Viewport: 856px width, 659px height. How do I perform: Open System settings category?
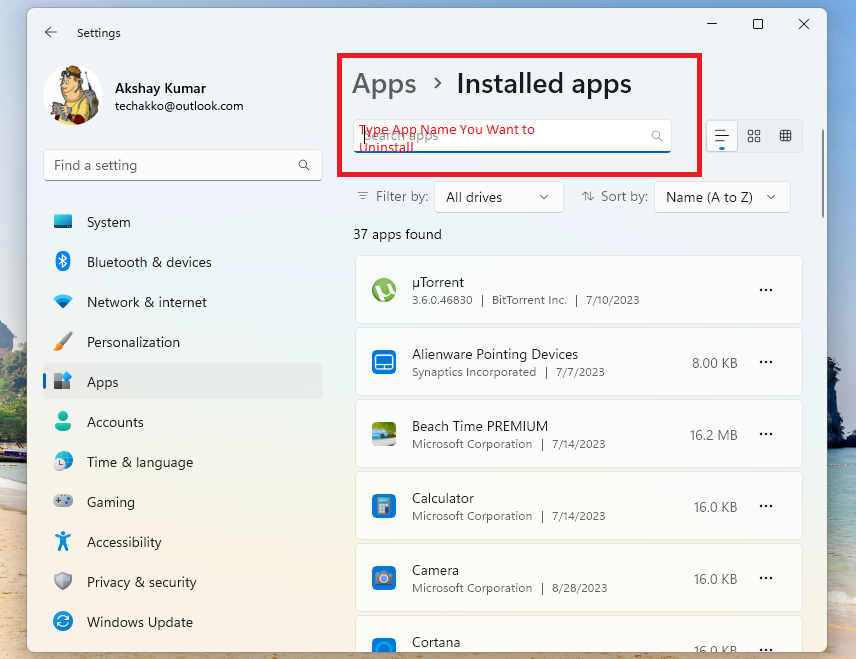tap(183, 222)
